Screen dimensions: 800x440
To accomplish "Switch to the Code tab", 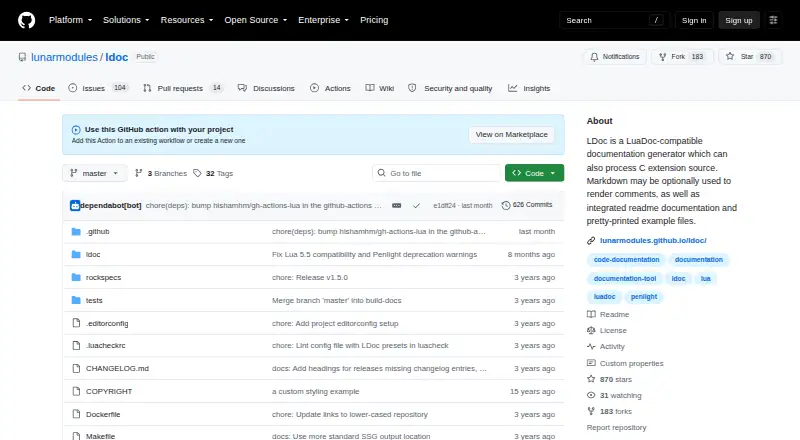I will click(x=39, y=88).
